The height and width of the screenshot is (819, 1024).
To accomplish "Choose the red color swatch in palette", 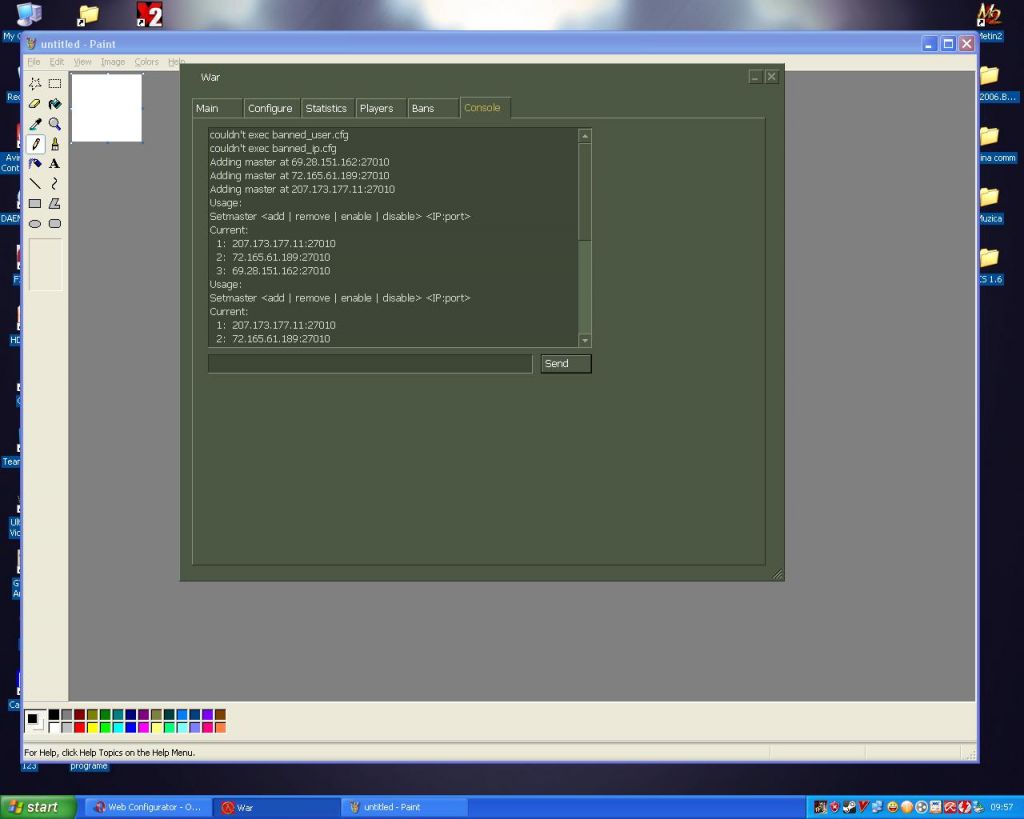I will click(x=80, y=727).
